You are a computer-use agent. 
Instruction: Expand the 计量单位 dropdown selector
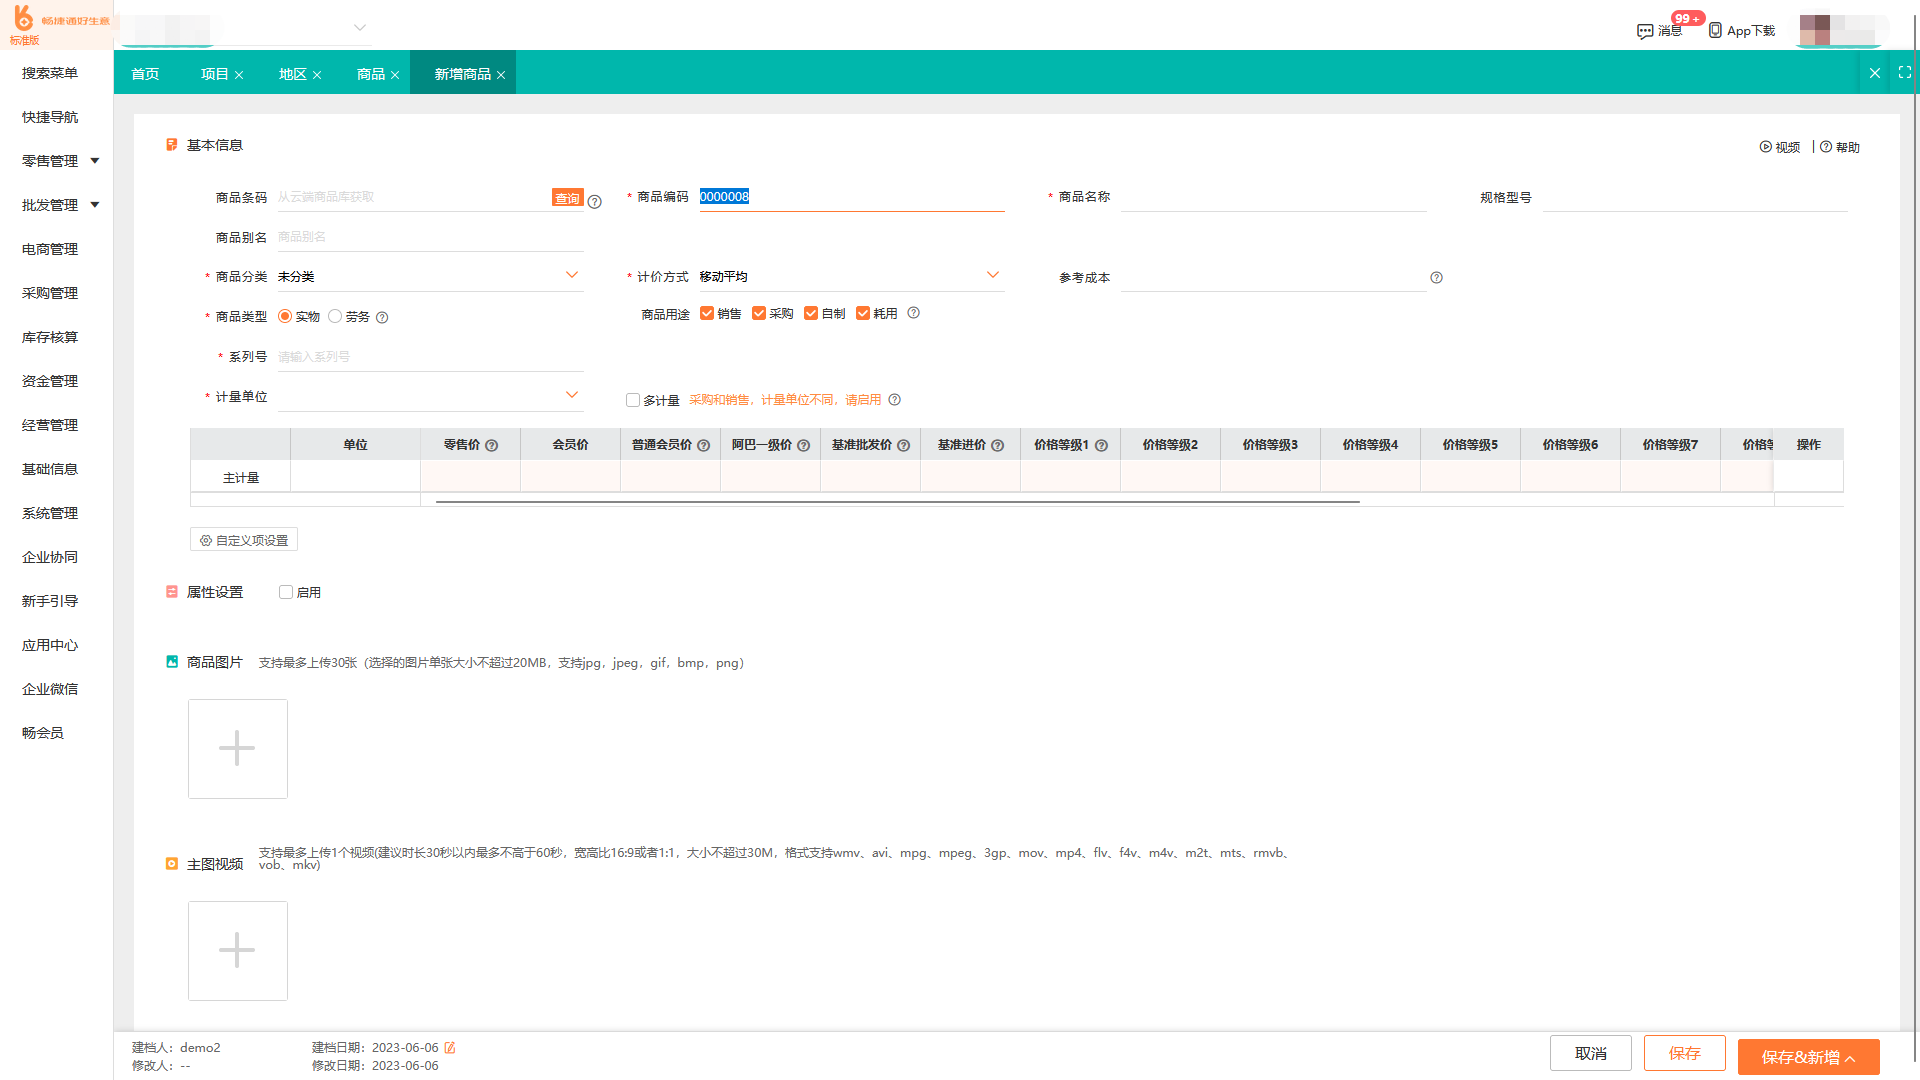570,396
